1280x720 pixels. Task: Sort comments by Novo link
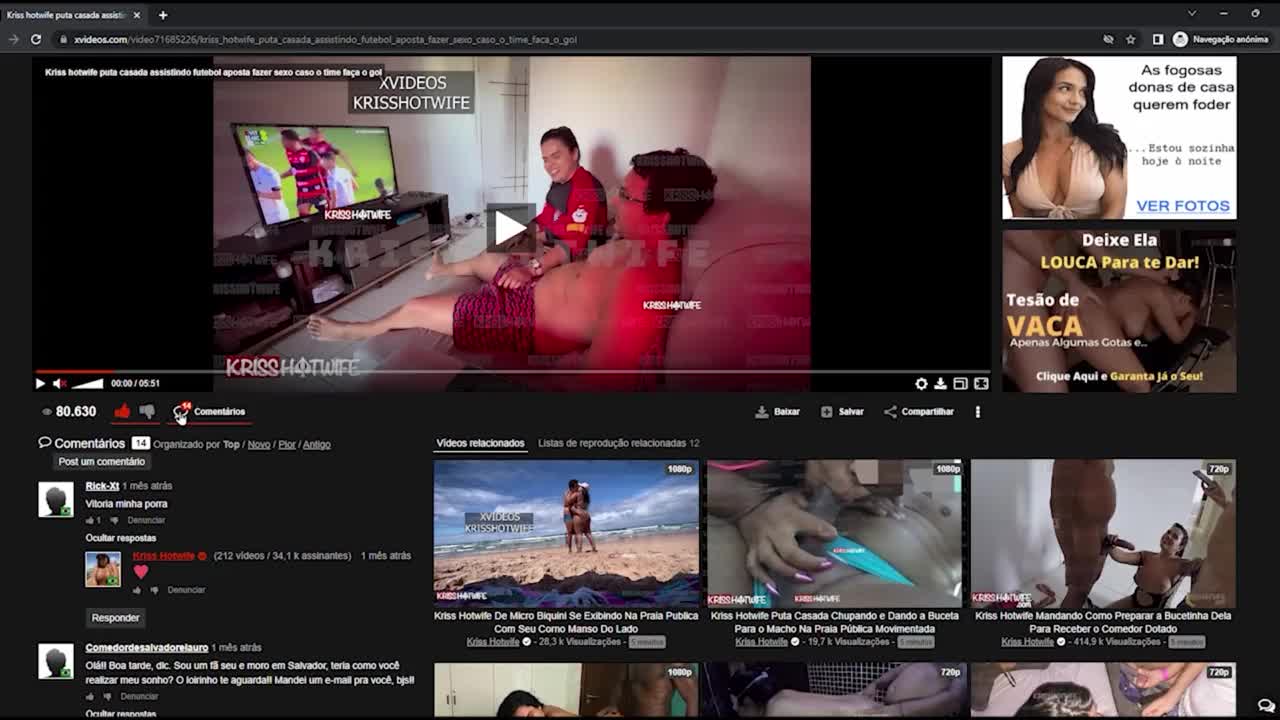pyautogui.click(x=258, y=445)
